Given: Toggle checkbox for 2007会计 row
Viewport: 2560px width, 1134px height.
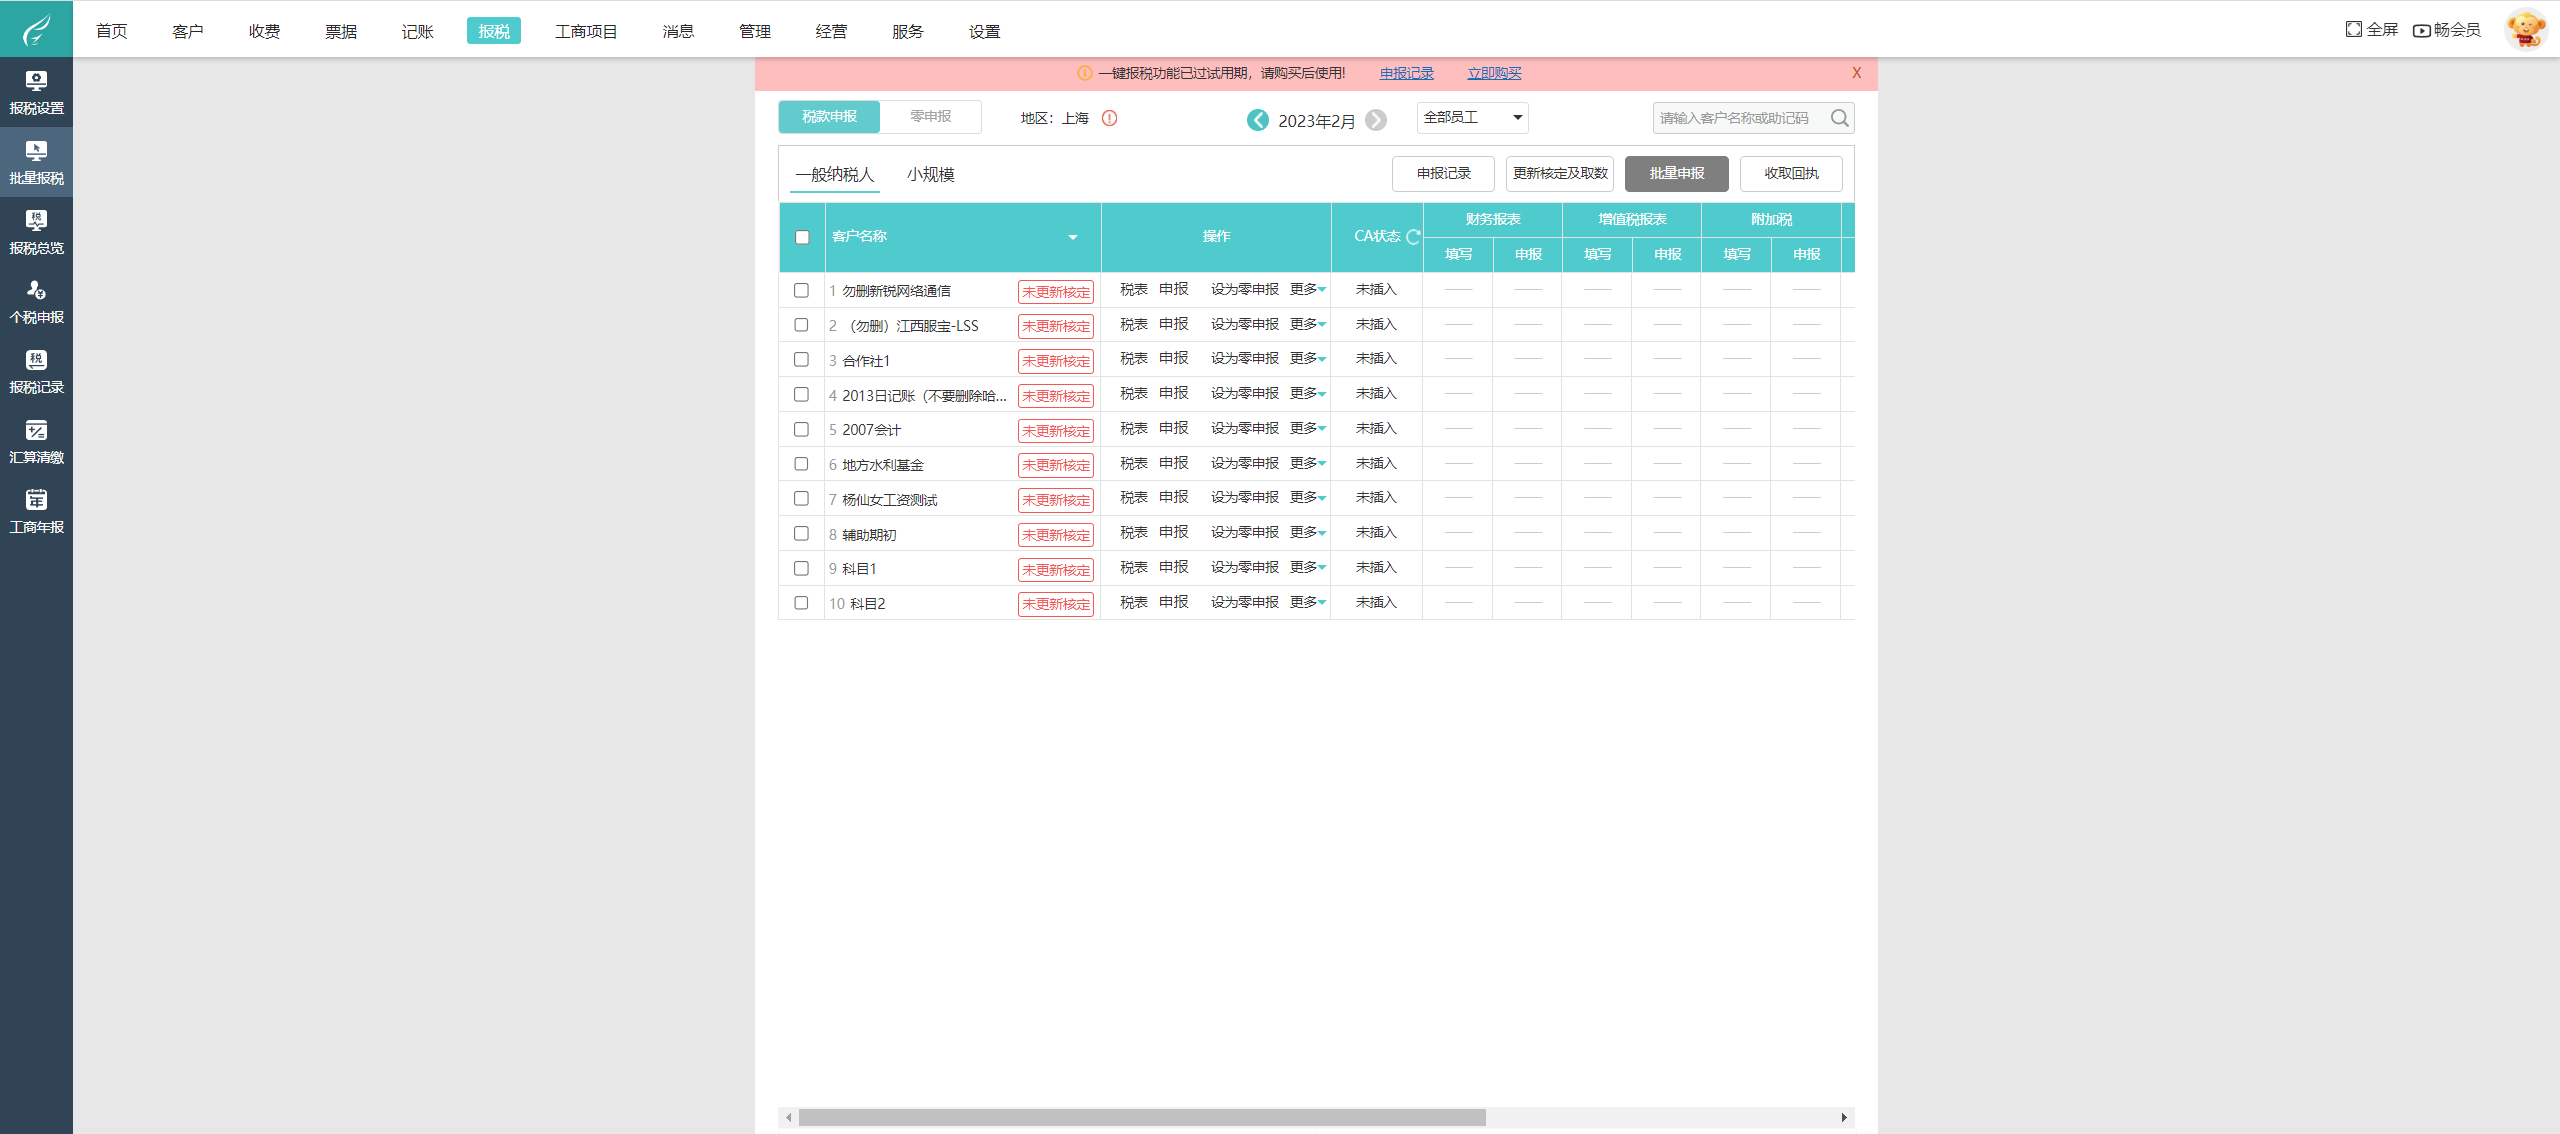Looking at the screenshot, I should pyautogui.click(x=802, y=429).
